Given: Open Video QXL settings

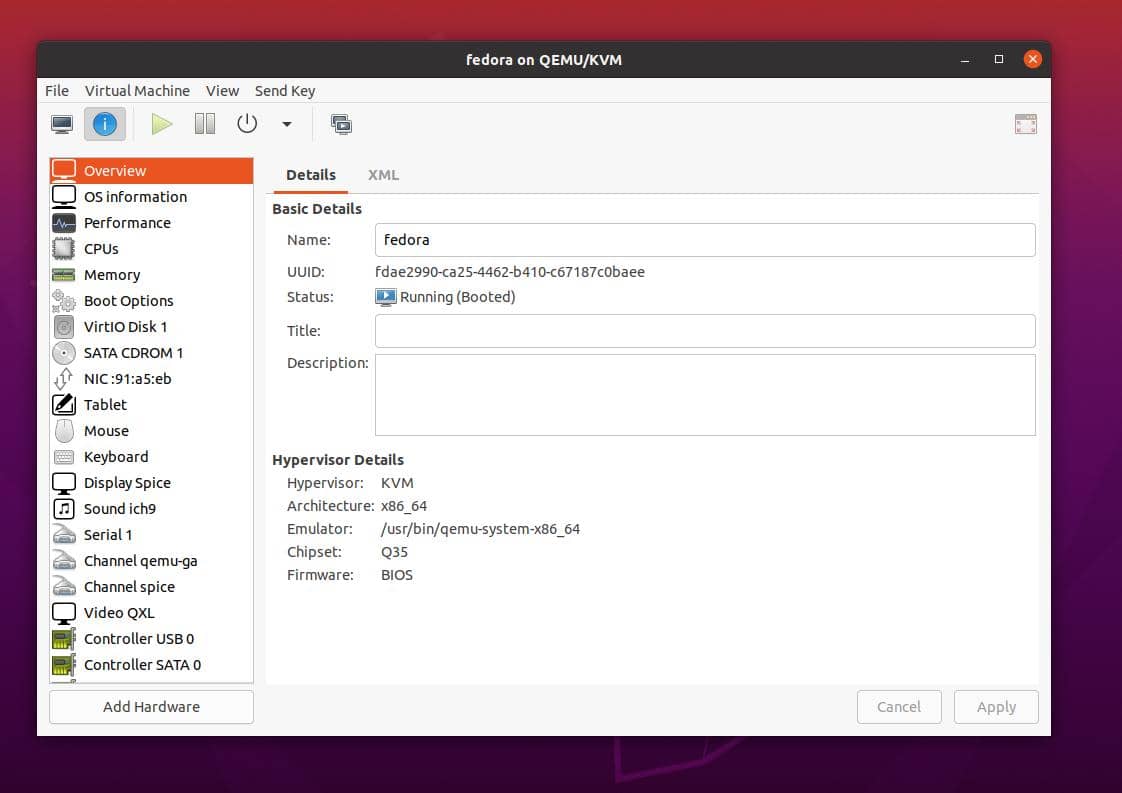Looking at the screenshot, I should [x=152, y=613].
